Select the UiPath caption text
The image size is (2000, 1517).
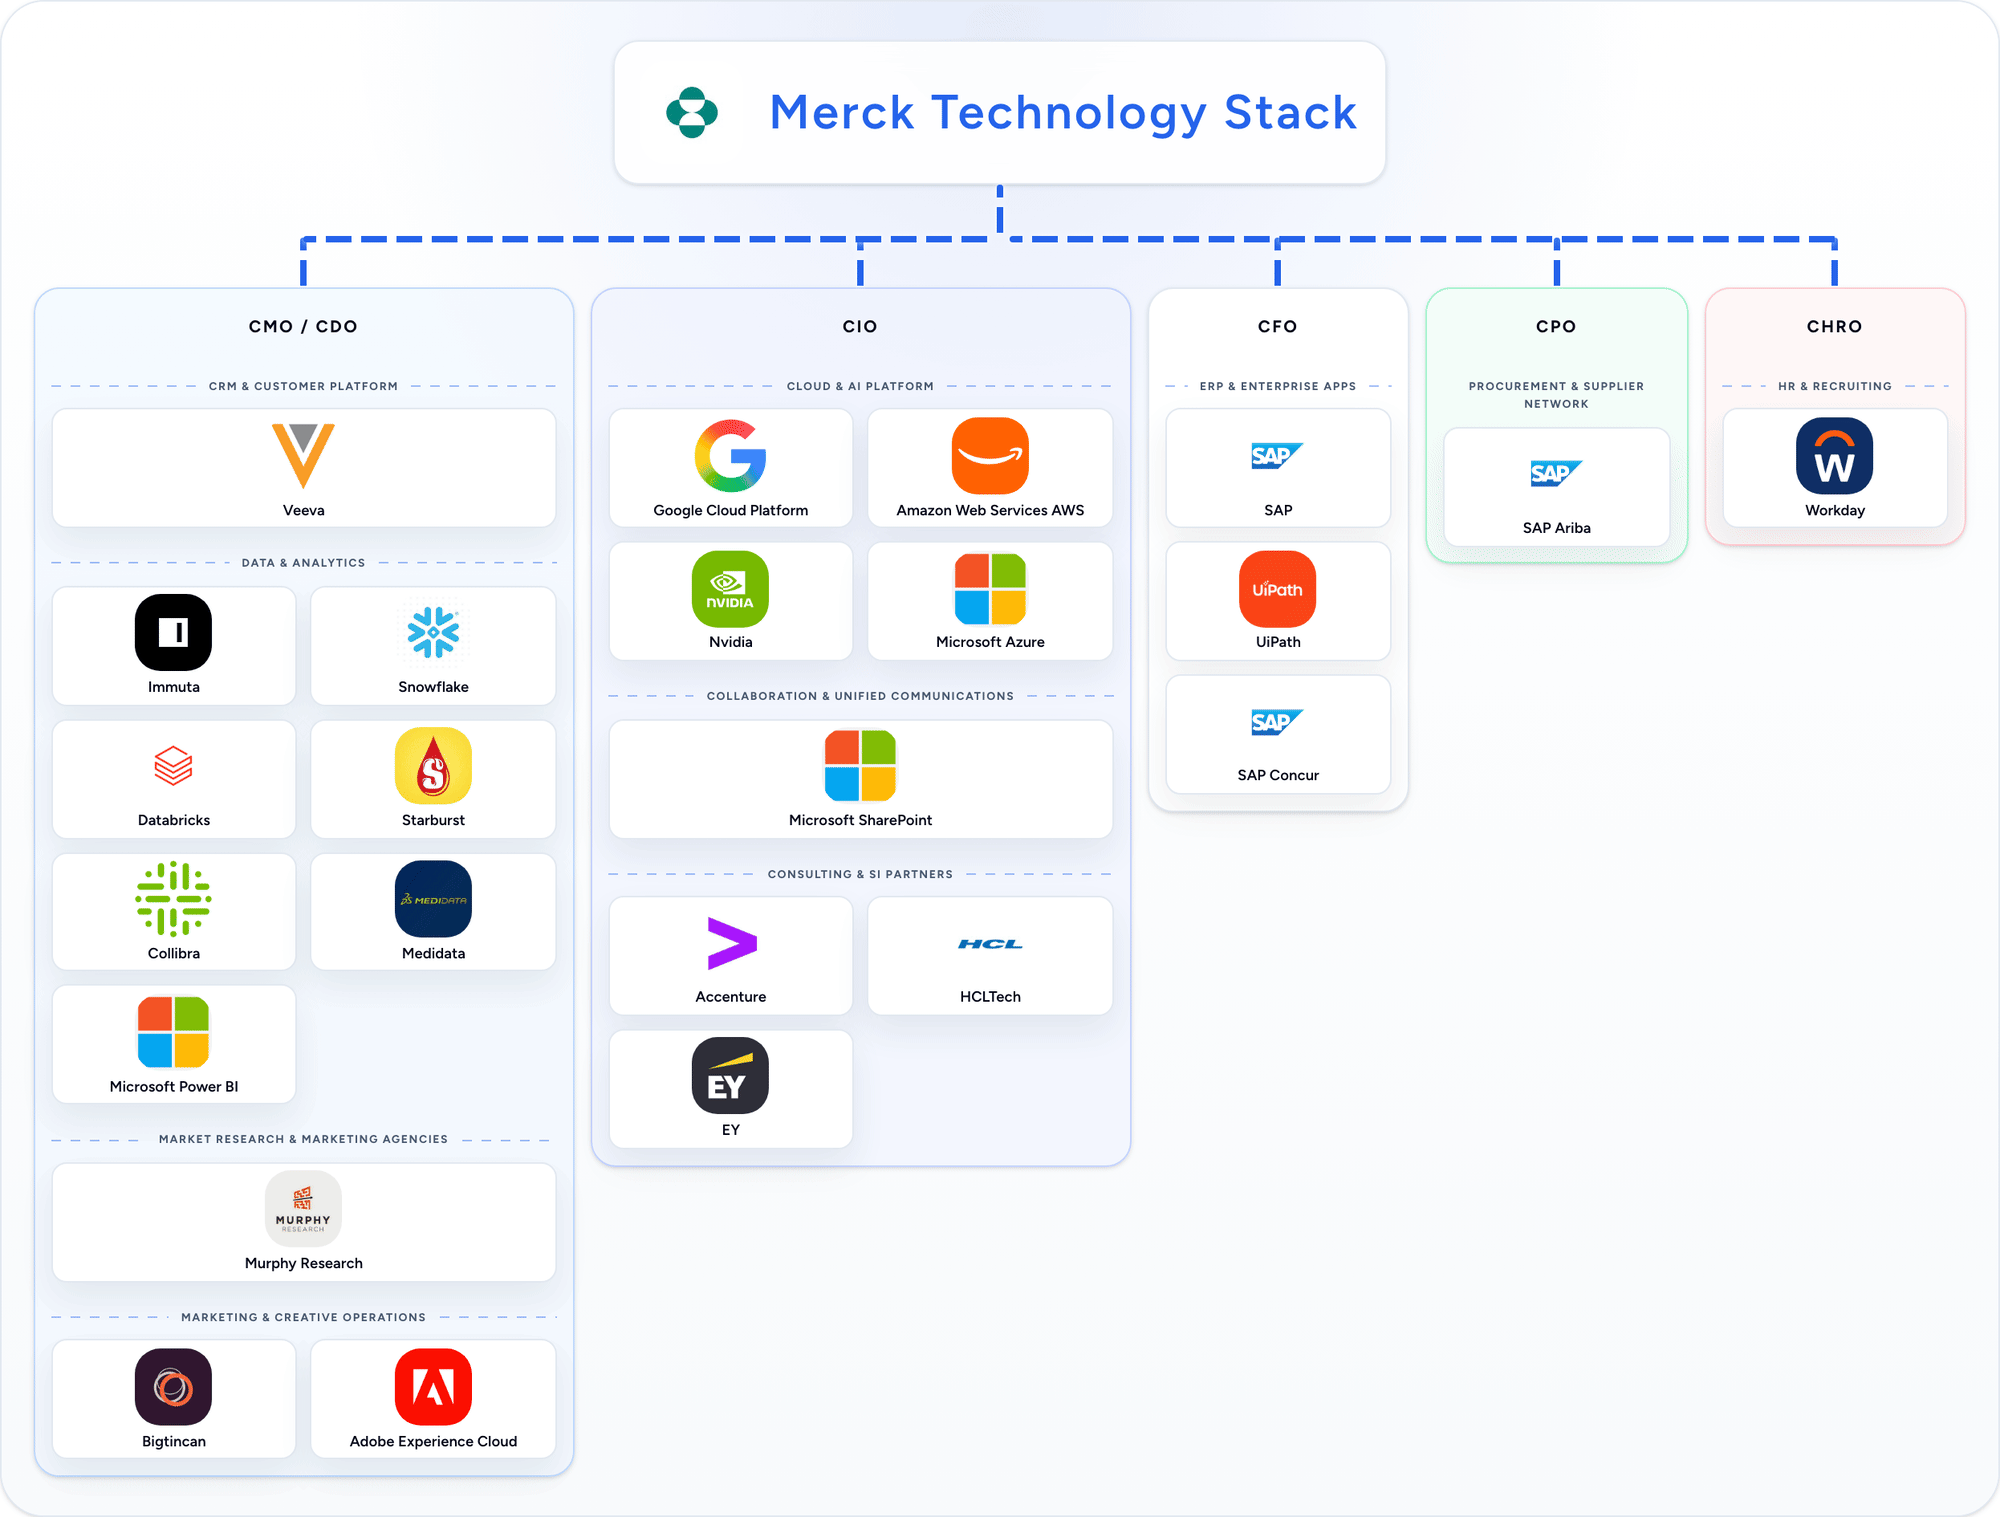tap(1277, 642)
